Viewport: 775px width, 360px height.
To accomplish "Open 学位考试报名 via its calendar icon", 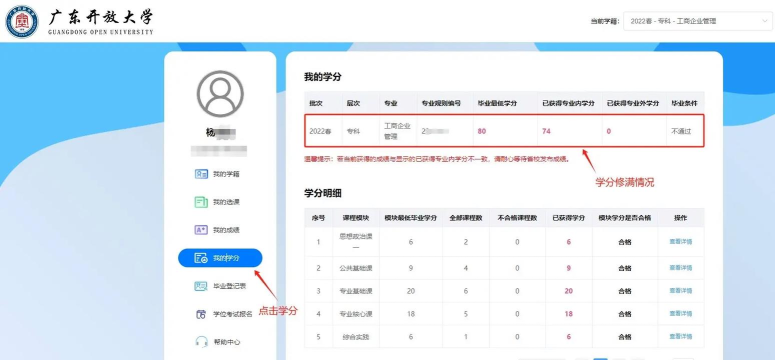I will (201, 314).
